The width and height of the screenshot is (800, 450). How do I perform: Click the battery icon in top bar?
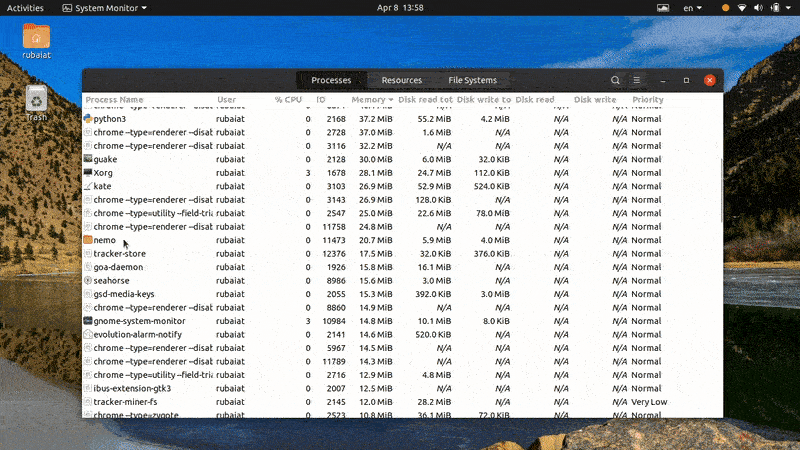coord(775,8)
